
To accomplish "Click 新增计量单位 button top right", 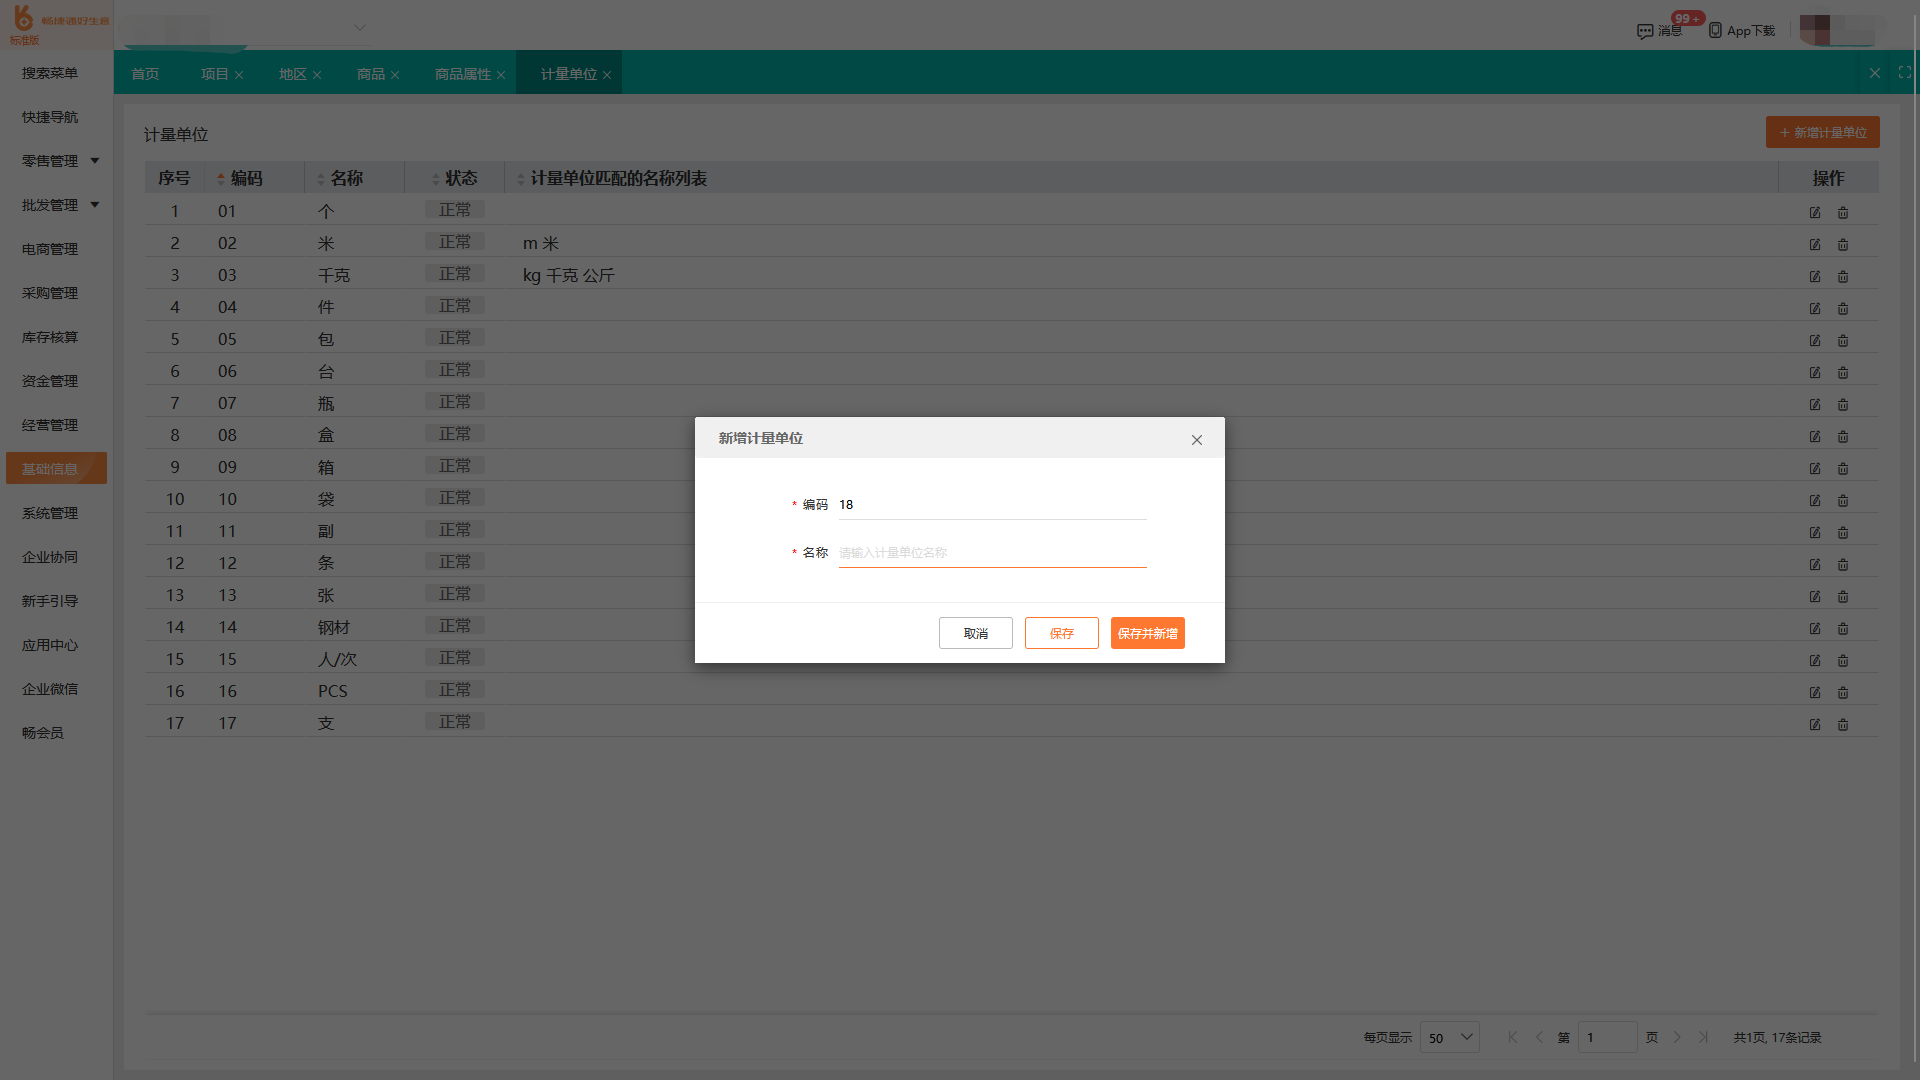I will coord(1824,132).
